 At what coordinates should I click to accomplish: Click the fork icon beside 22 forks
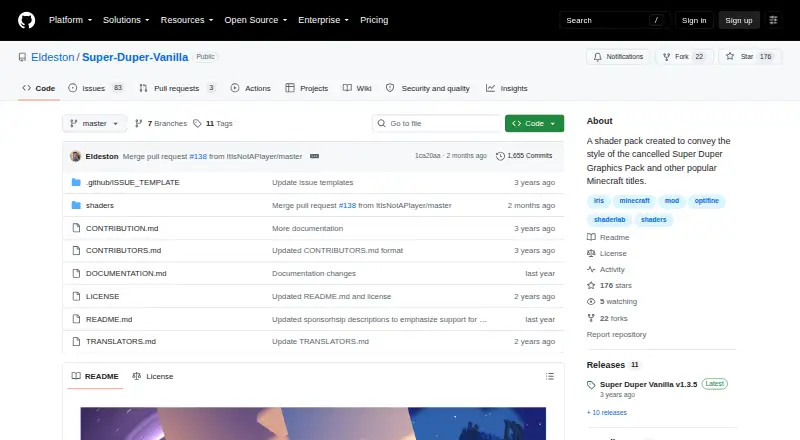(591, 318)
